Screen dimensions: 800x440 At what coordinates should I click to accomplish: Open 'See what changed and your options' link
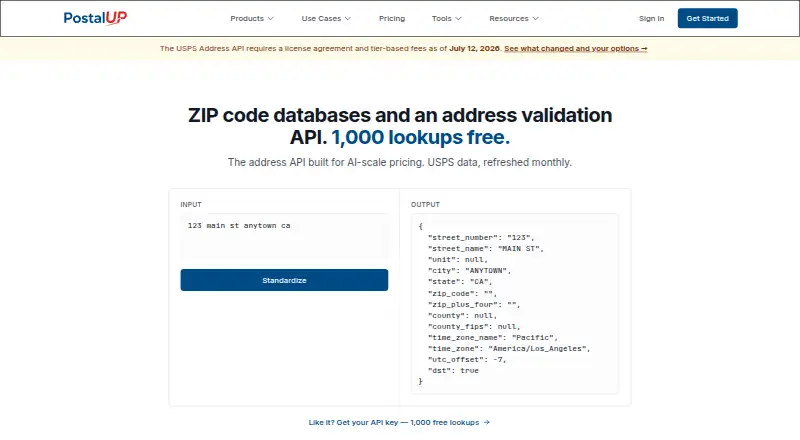point(576,48)
